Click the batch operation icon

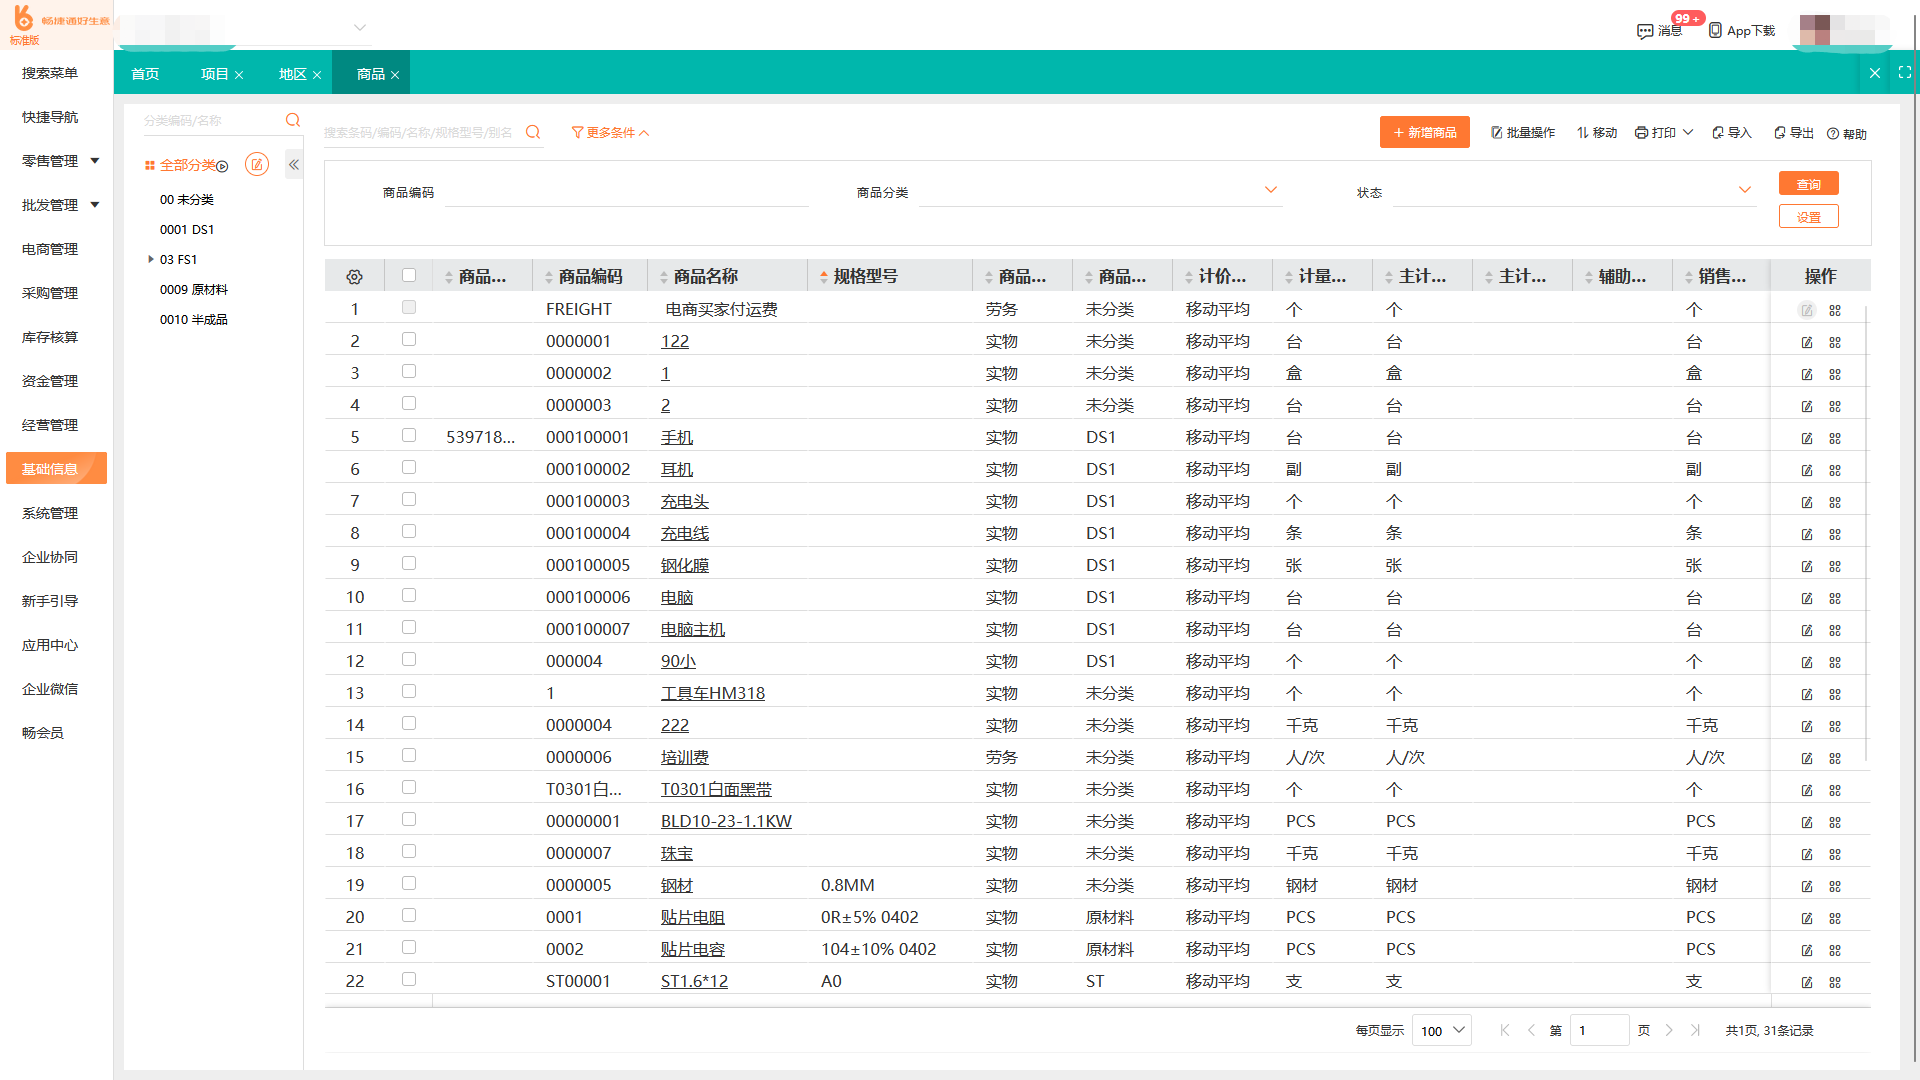[x=1520, y=132]
